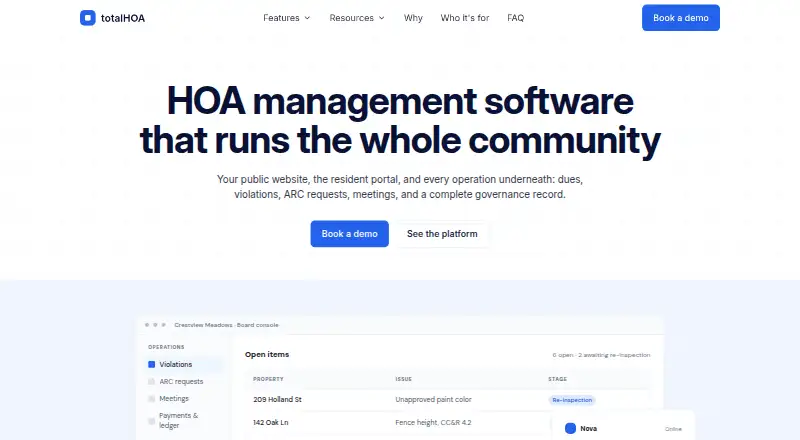Click the open items count summary
This screenshot has height=440, width=800.
tap(601, 355)
